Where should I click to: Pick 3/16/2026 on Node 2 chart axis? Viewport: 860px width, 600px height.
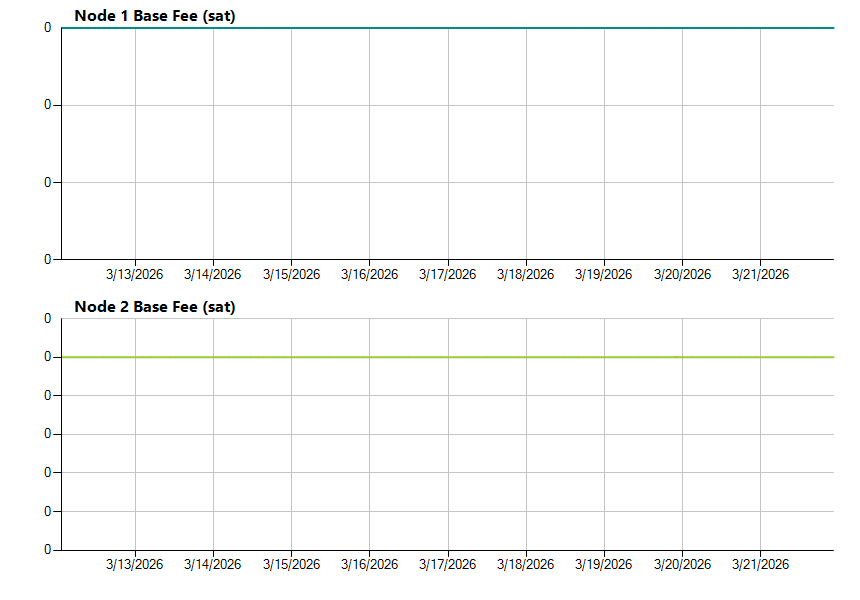[369, 565]
